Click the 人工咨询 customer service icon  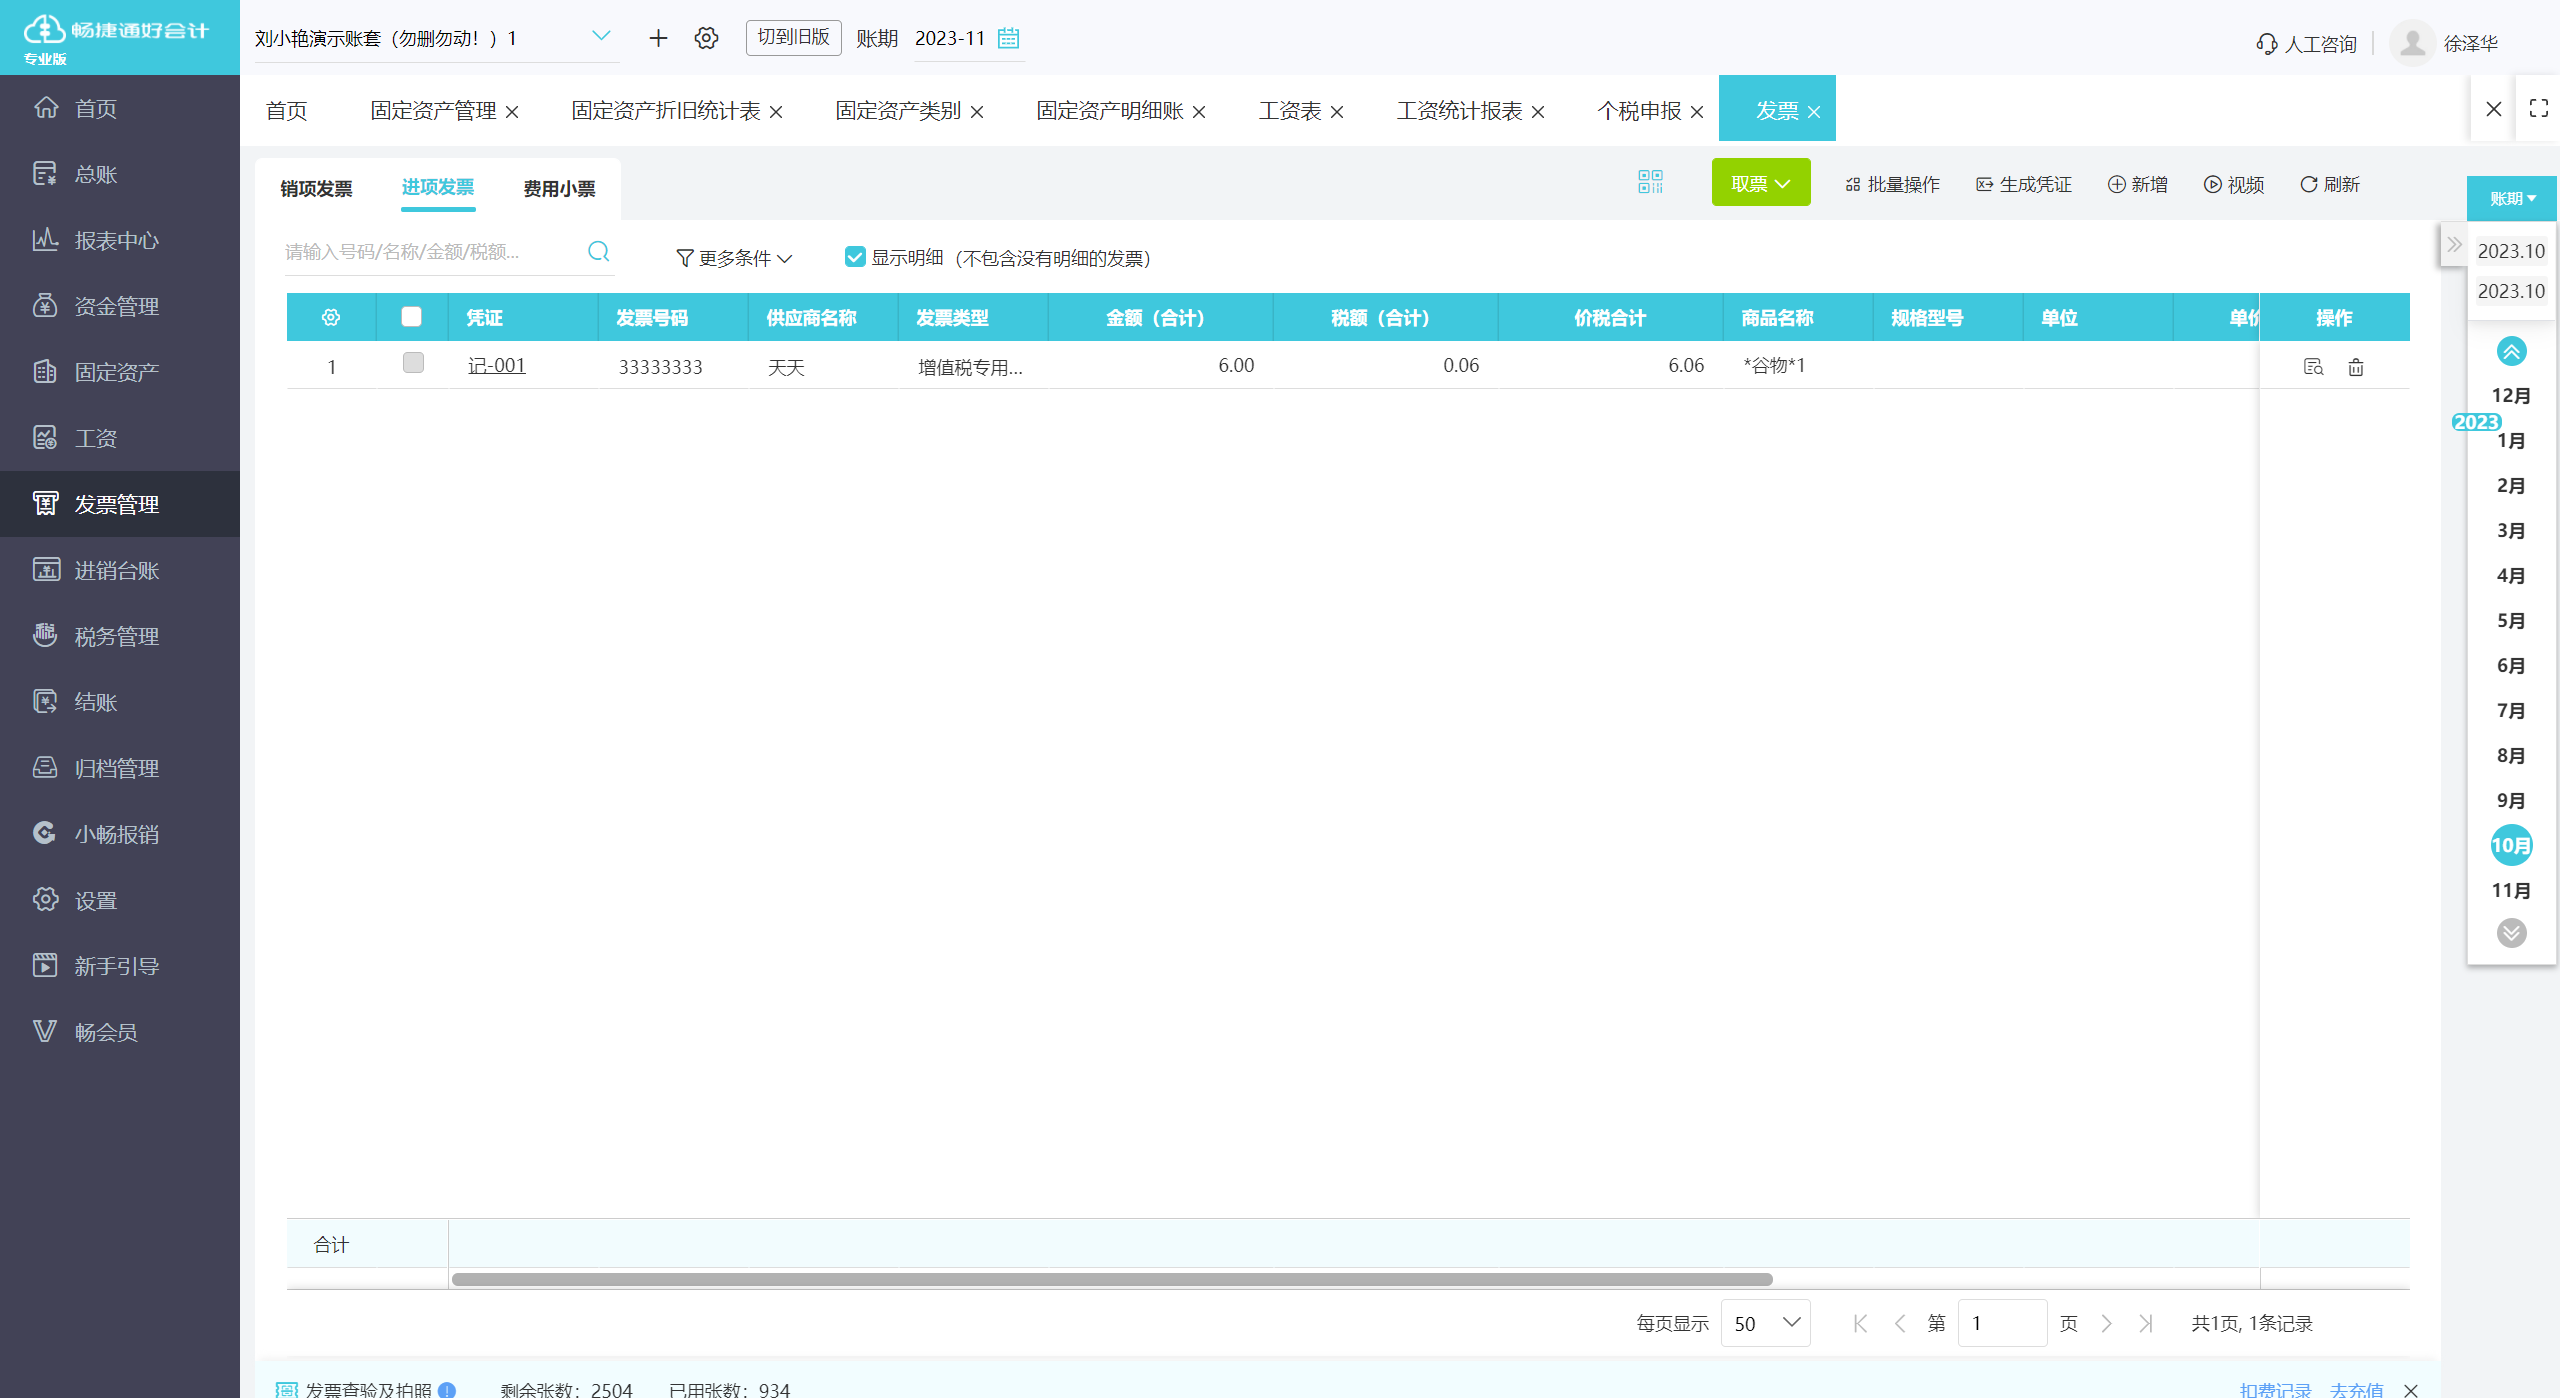tap(2259, 43)
